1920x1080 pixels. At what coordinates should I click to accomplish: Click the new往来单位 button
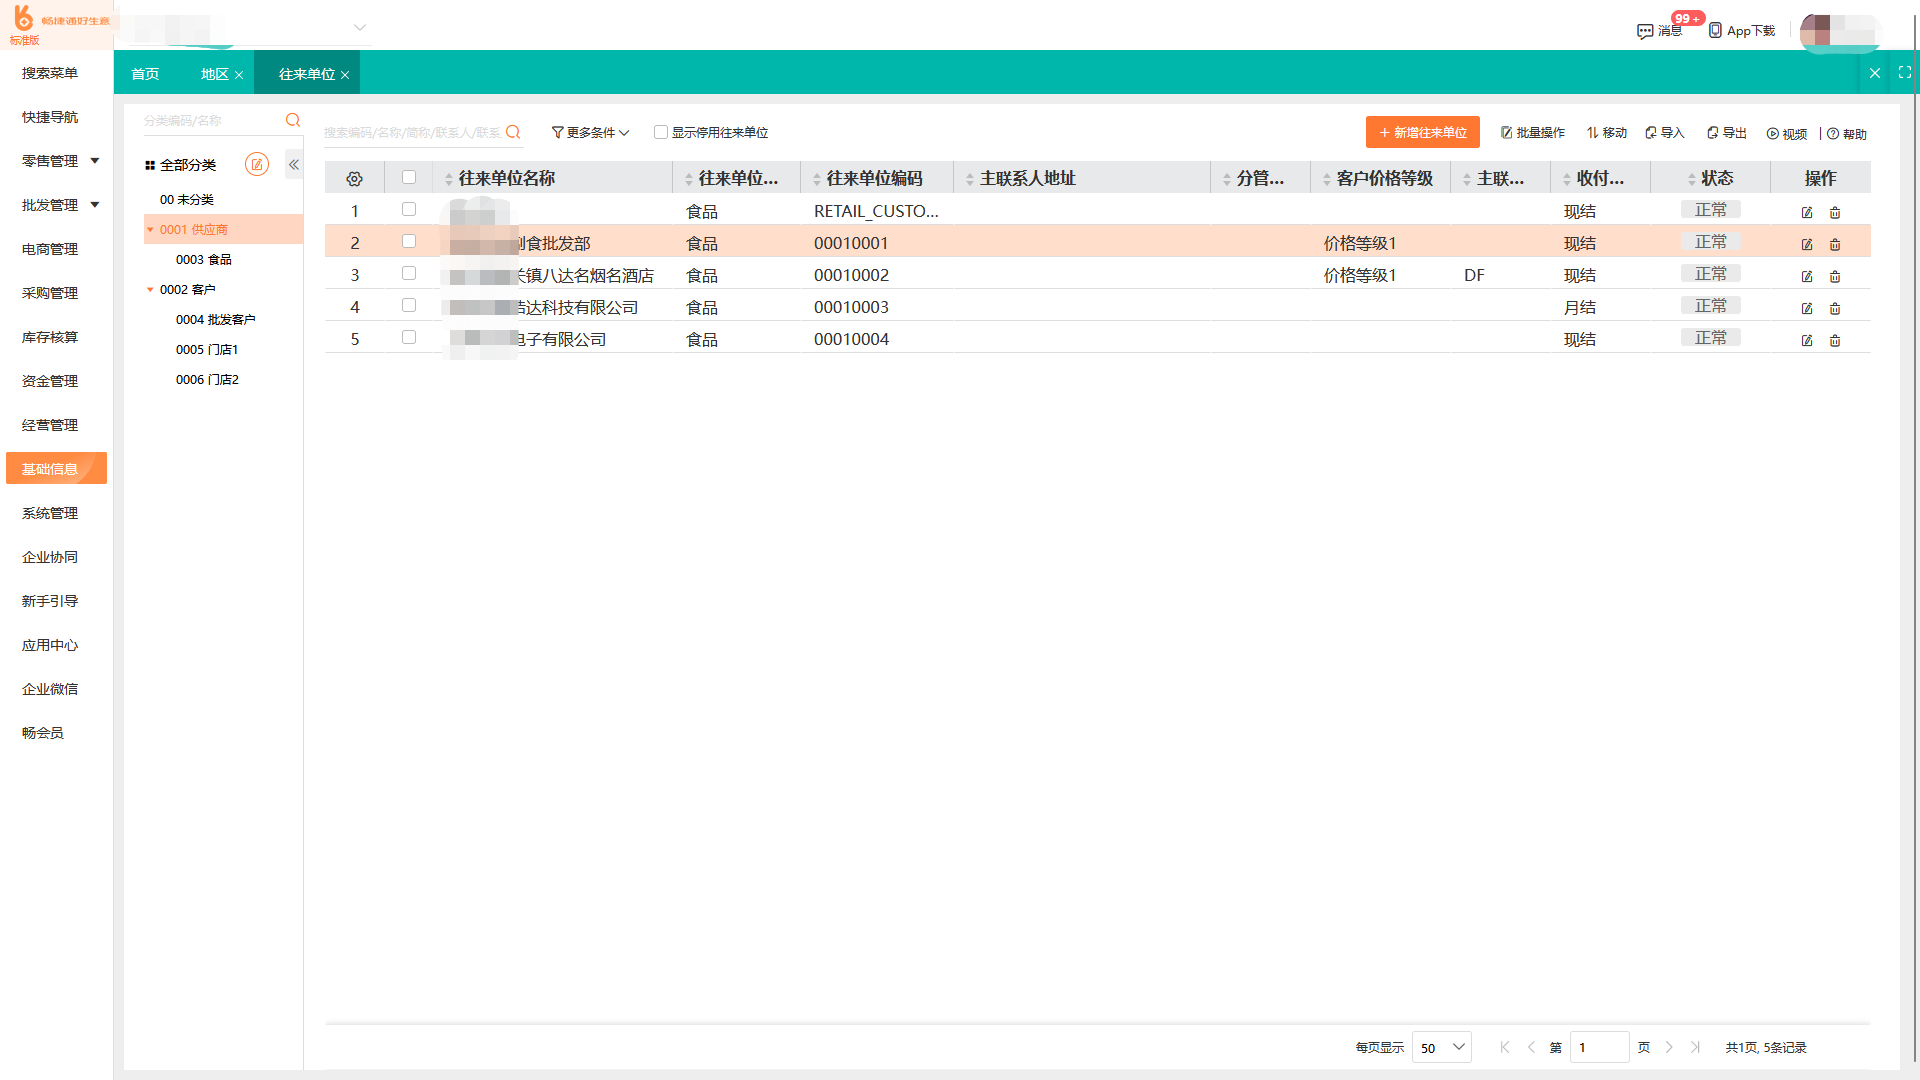tap(1423, 131)
